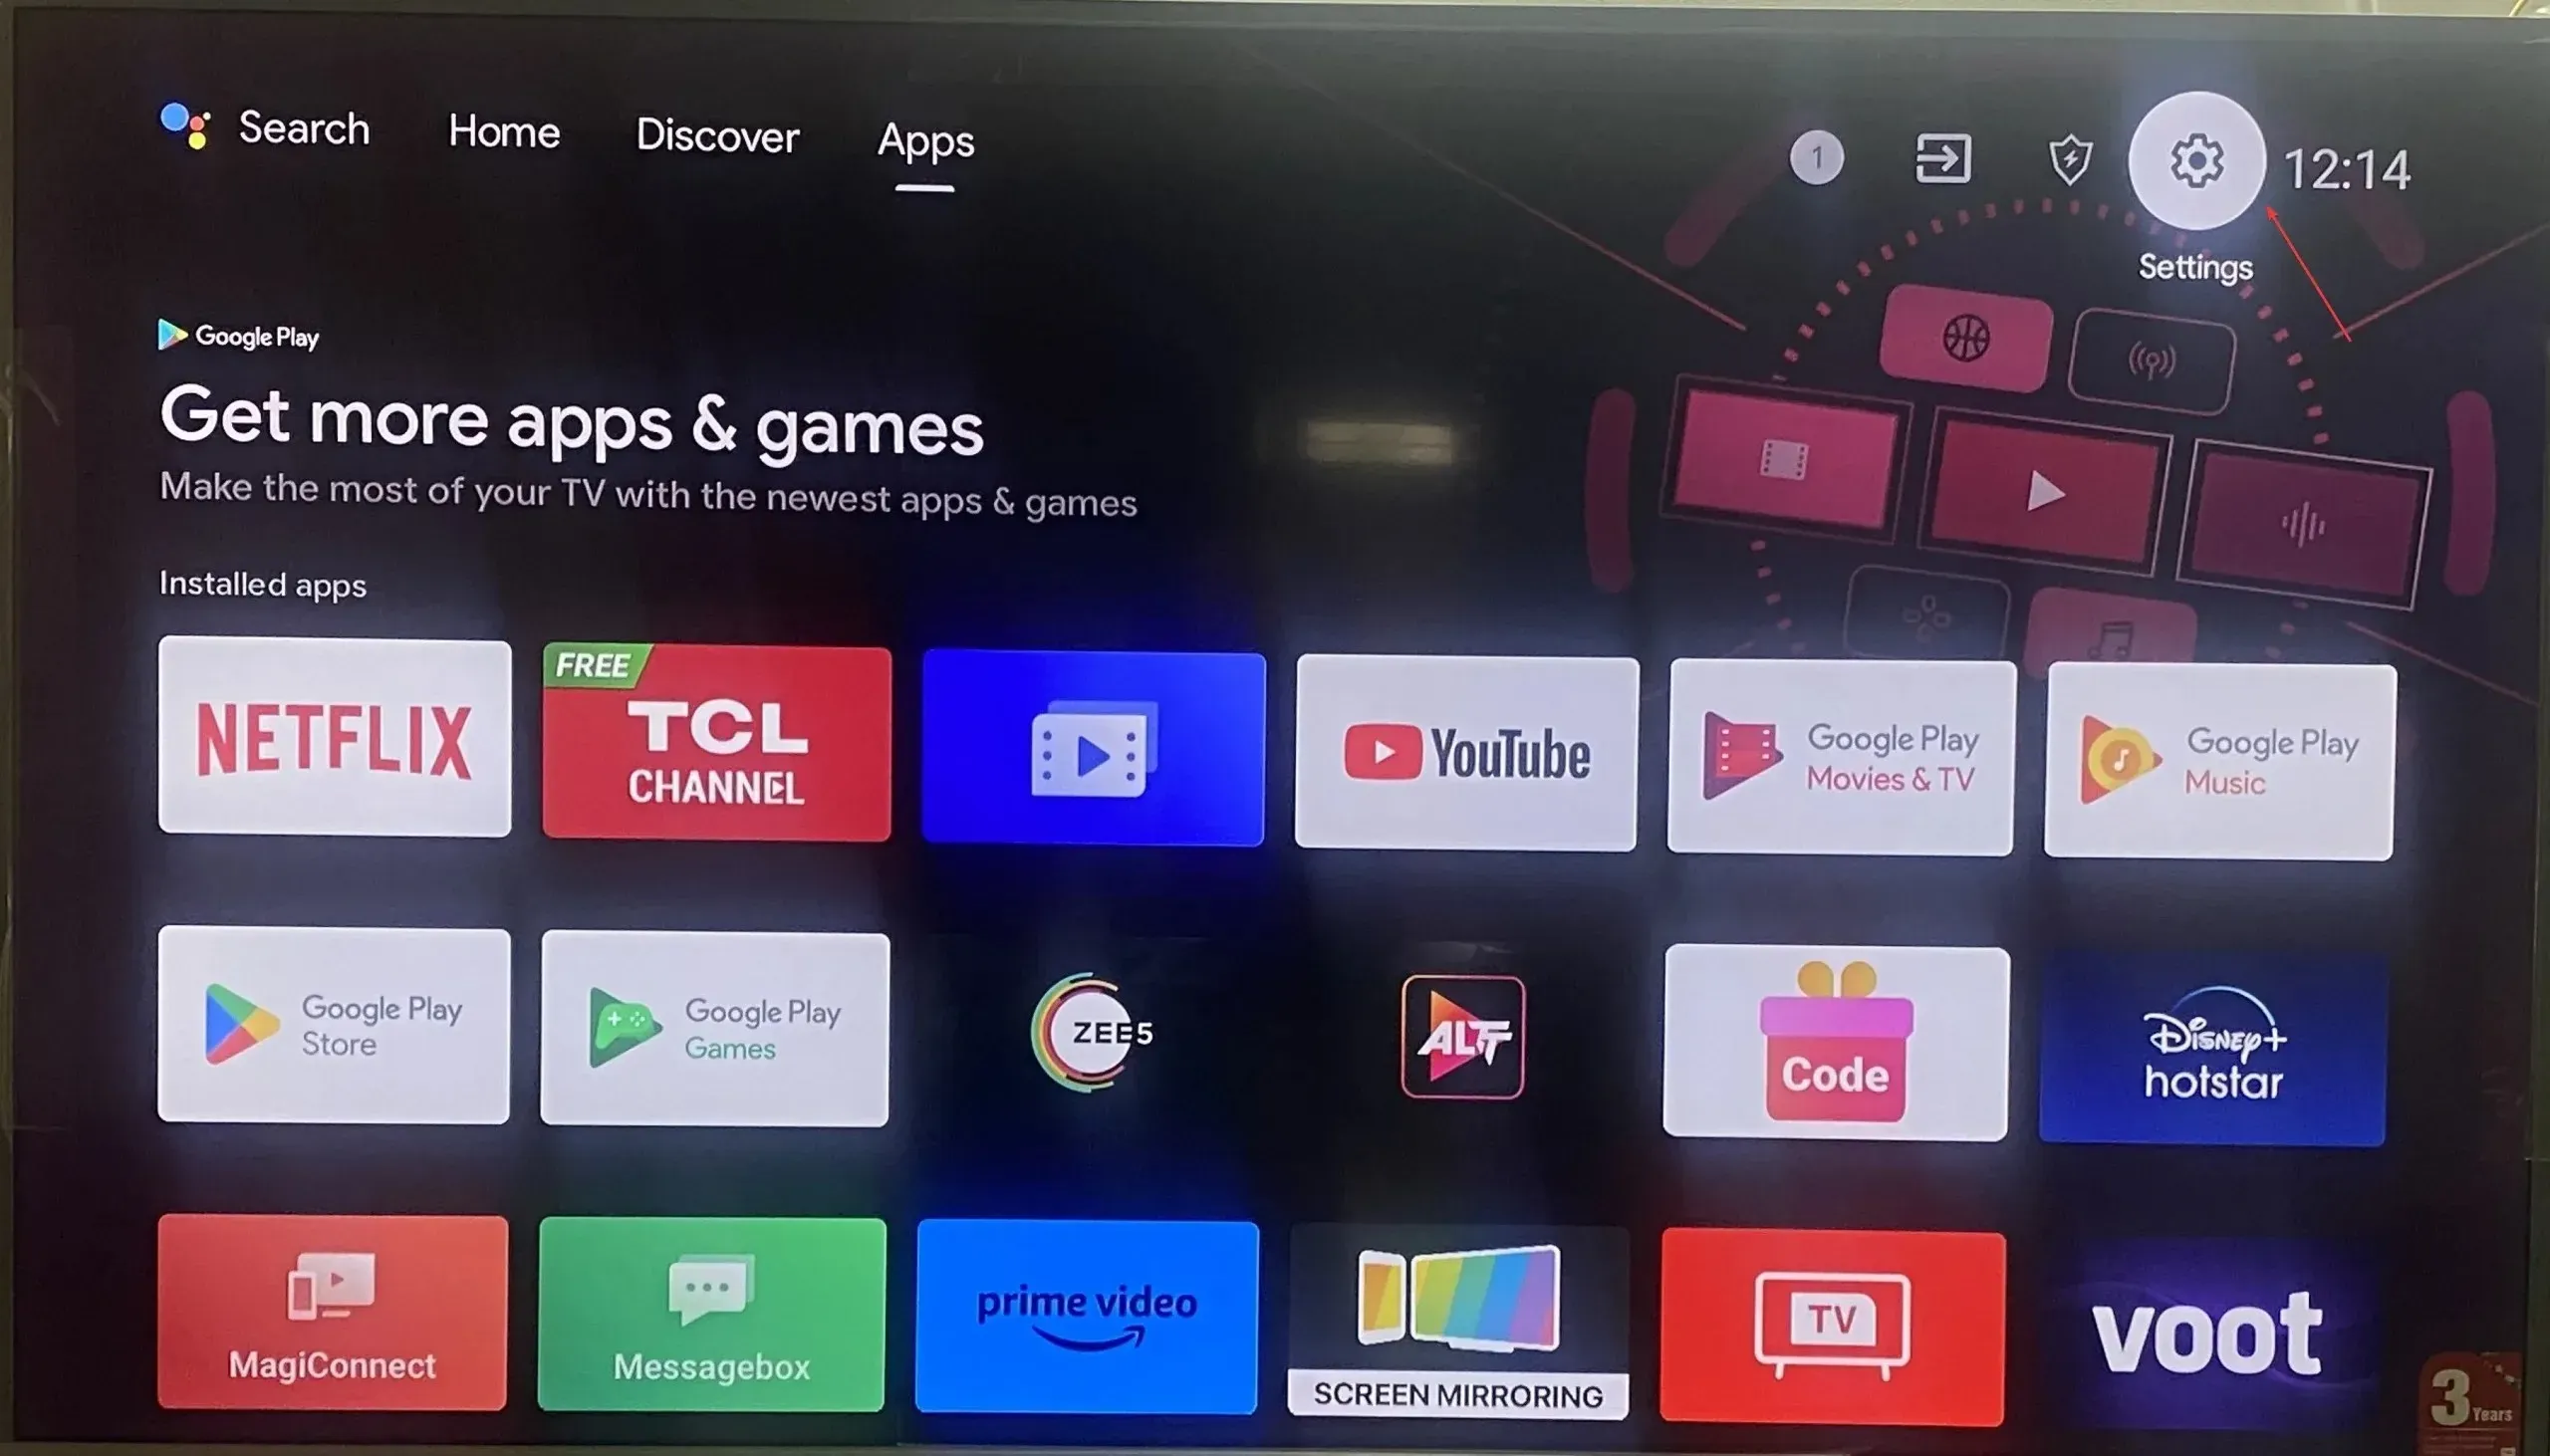Open ALTBalaji streaming app

pos(1464,1033)
